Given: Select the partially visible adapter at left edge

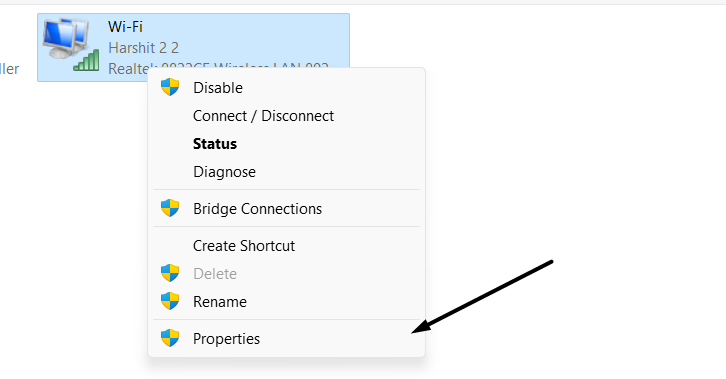Looking at the screenshot, I should point(10,69).
